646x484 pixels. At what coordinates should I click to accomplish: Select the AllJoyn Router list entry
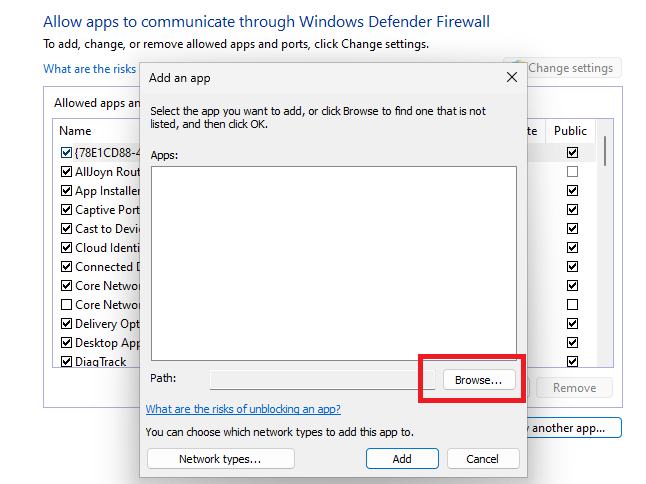(x=108, y=172)
